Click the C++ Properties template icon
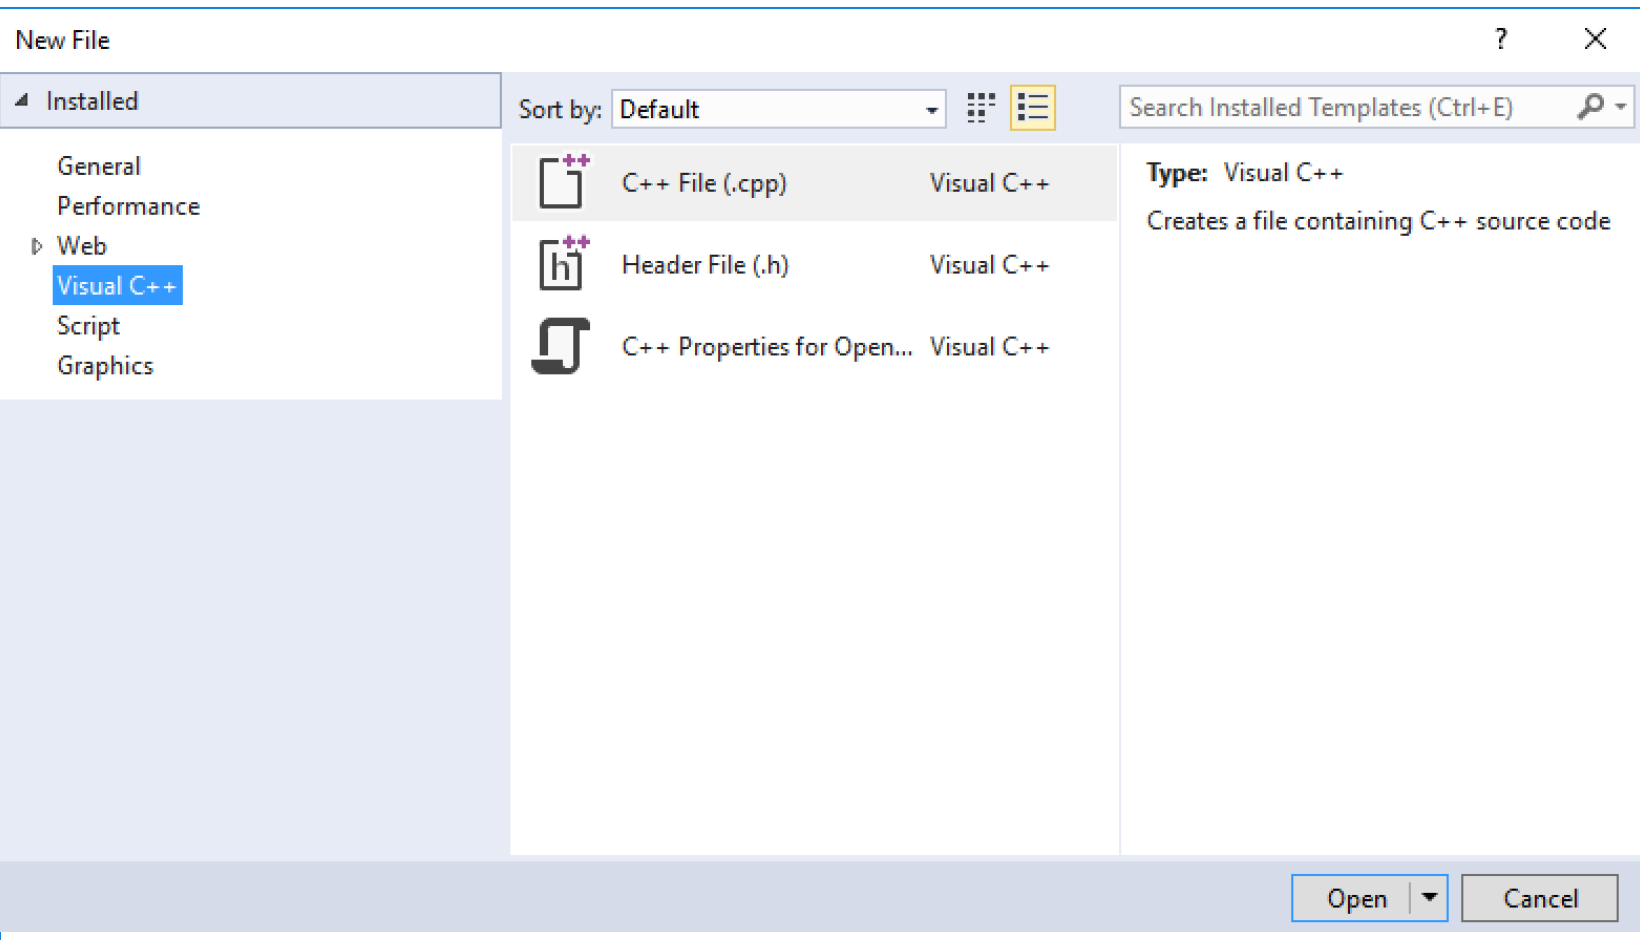The width and height of the screenshot is (1644, 940). point(562,347)
